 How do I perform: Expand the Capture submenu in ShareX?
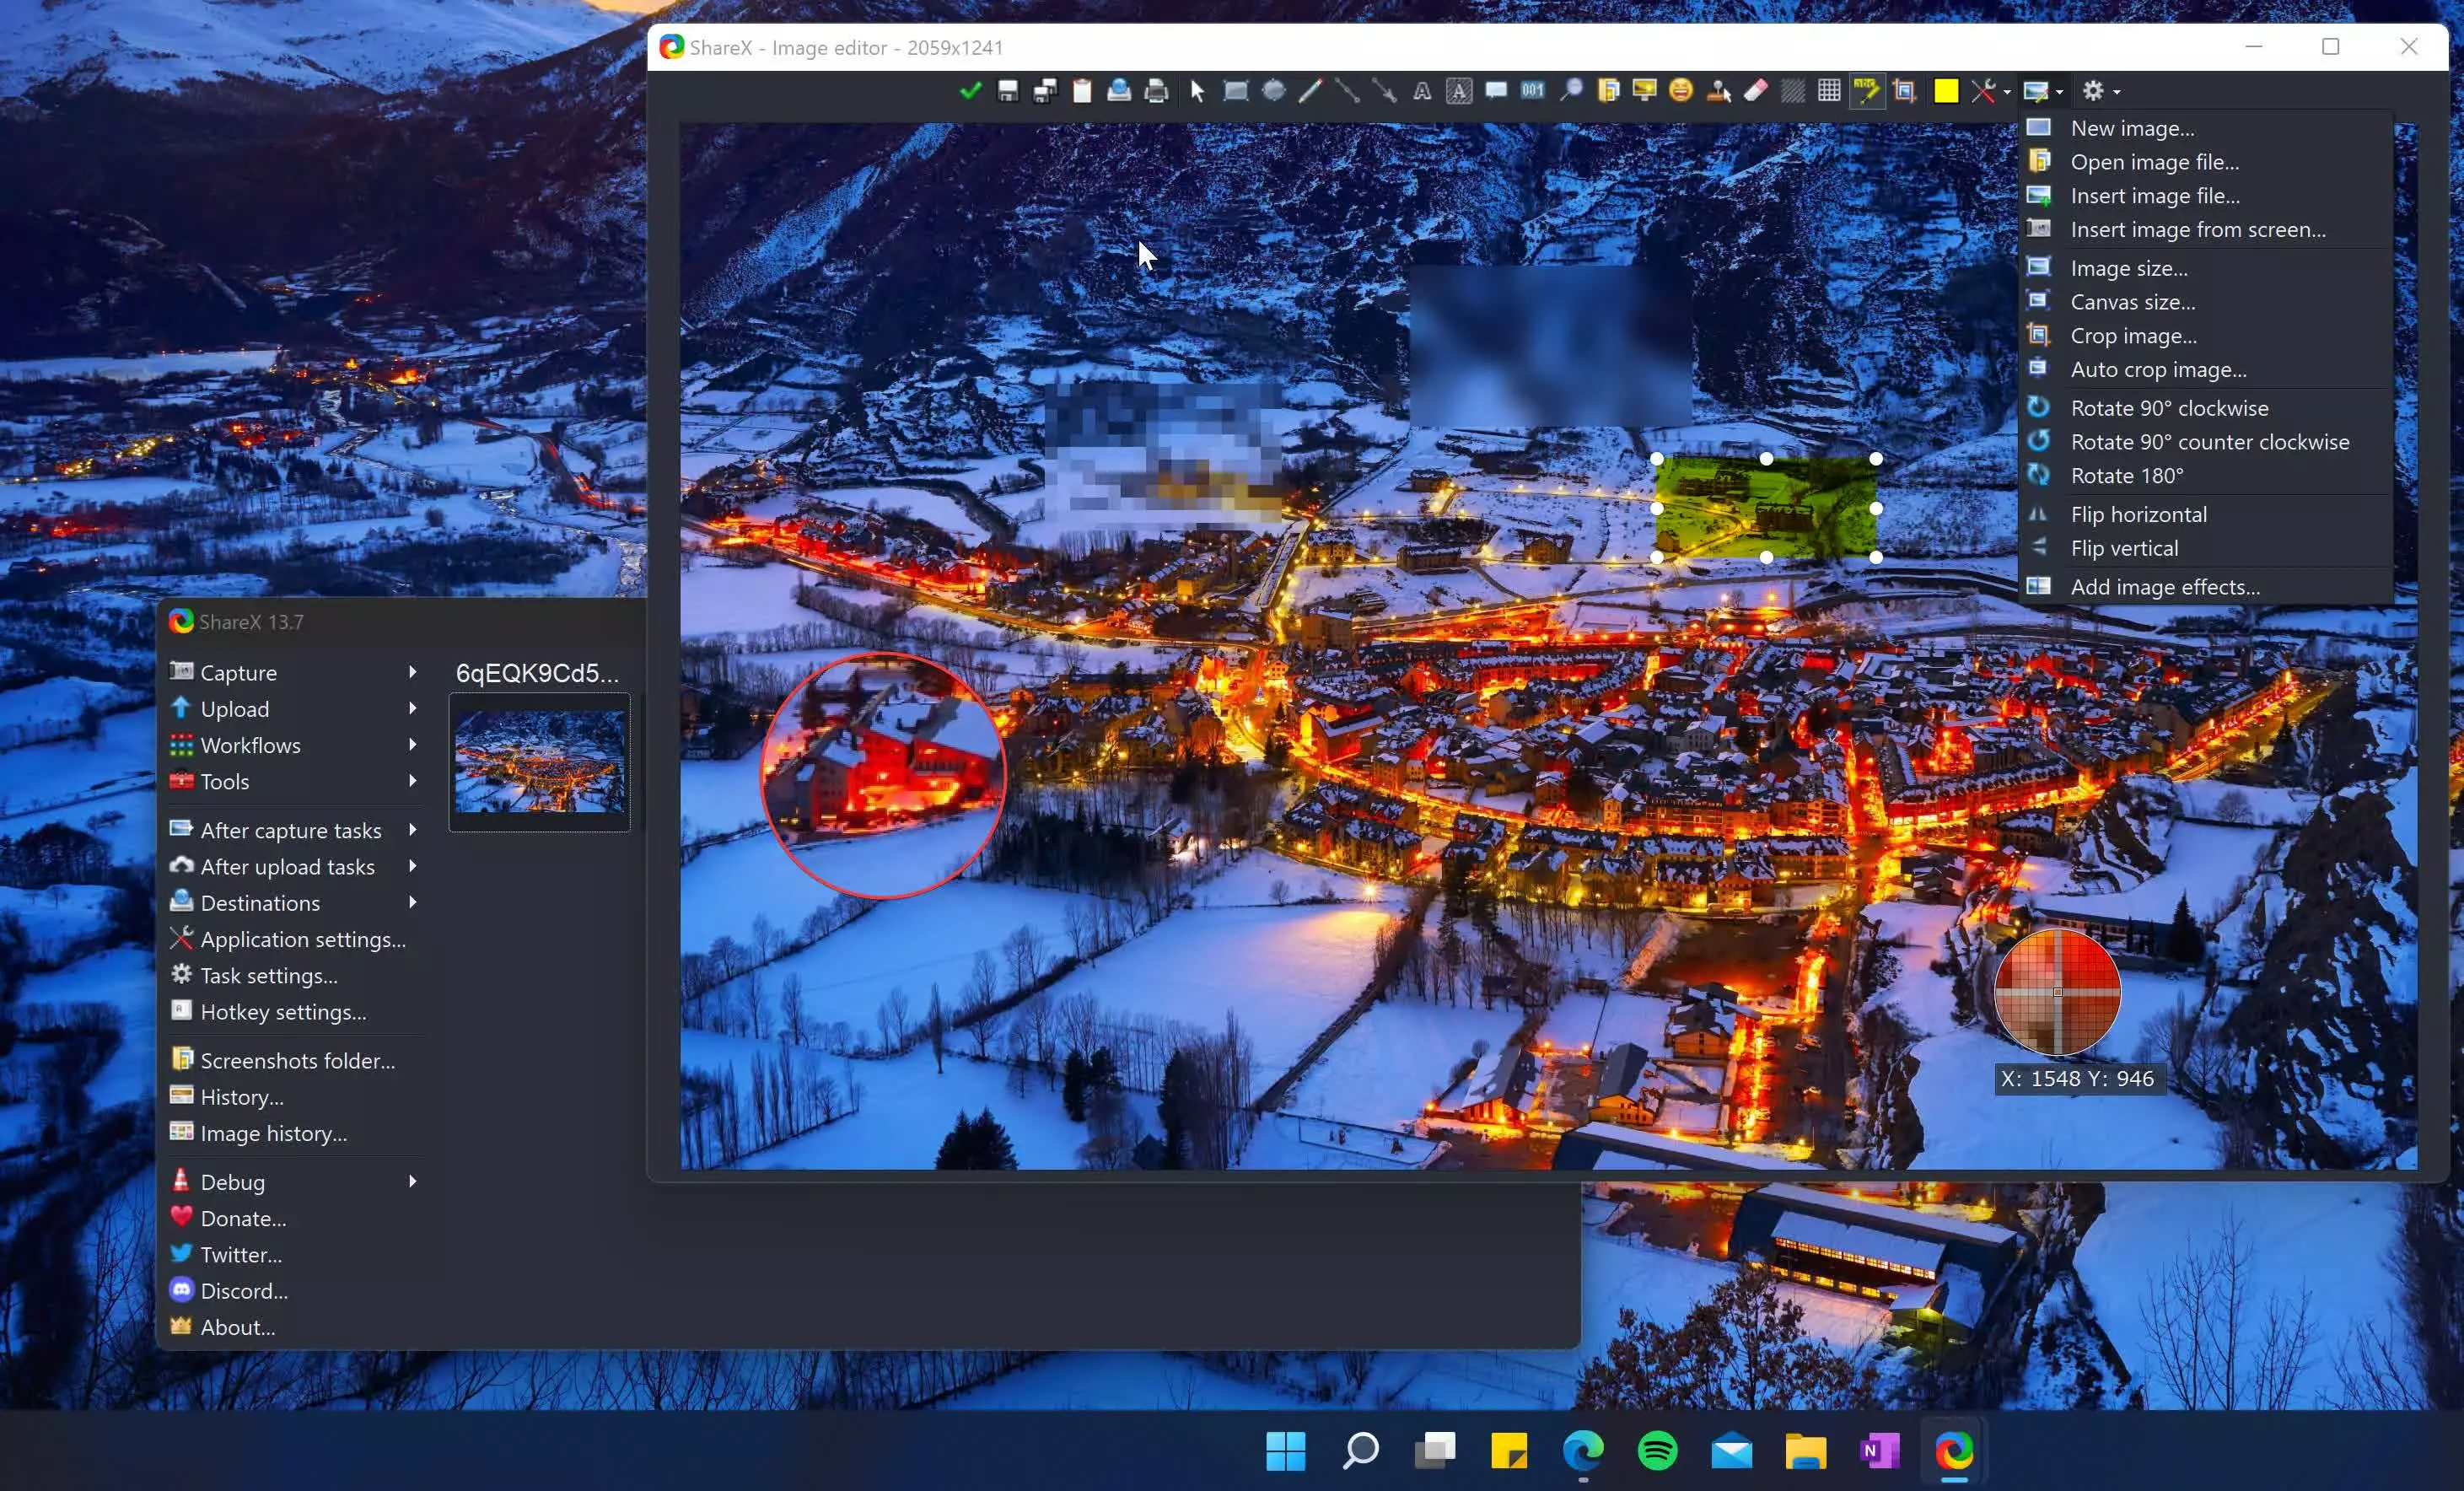[238, 672]
